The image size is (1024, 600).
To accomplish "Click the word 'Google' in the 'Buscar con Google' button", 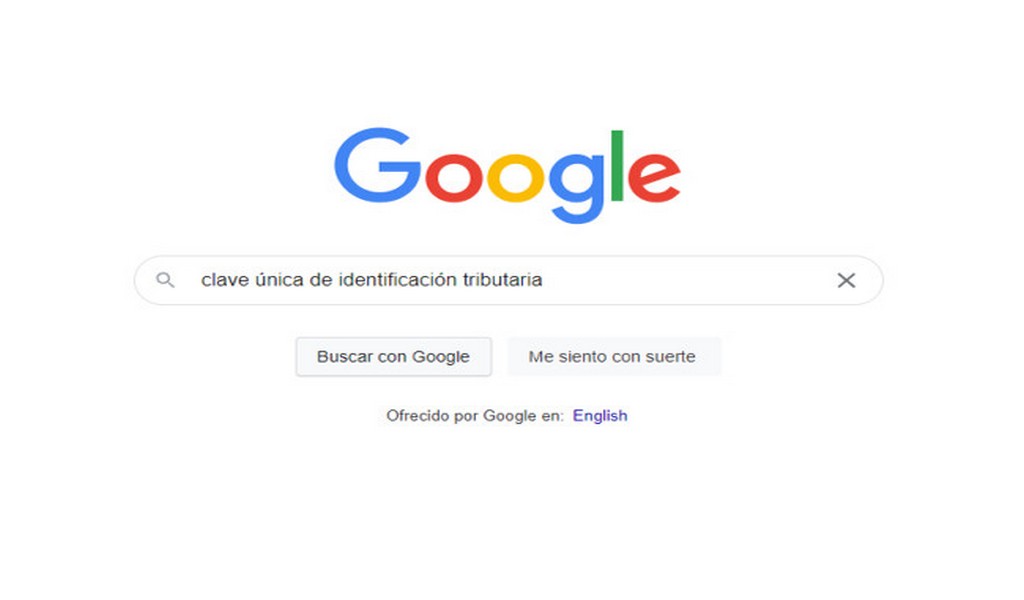I will [x=441, y=357].
